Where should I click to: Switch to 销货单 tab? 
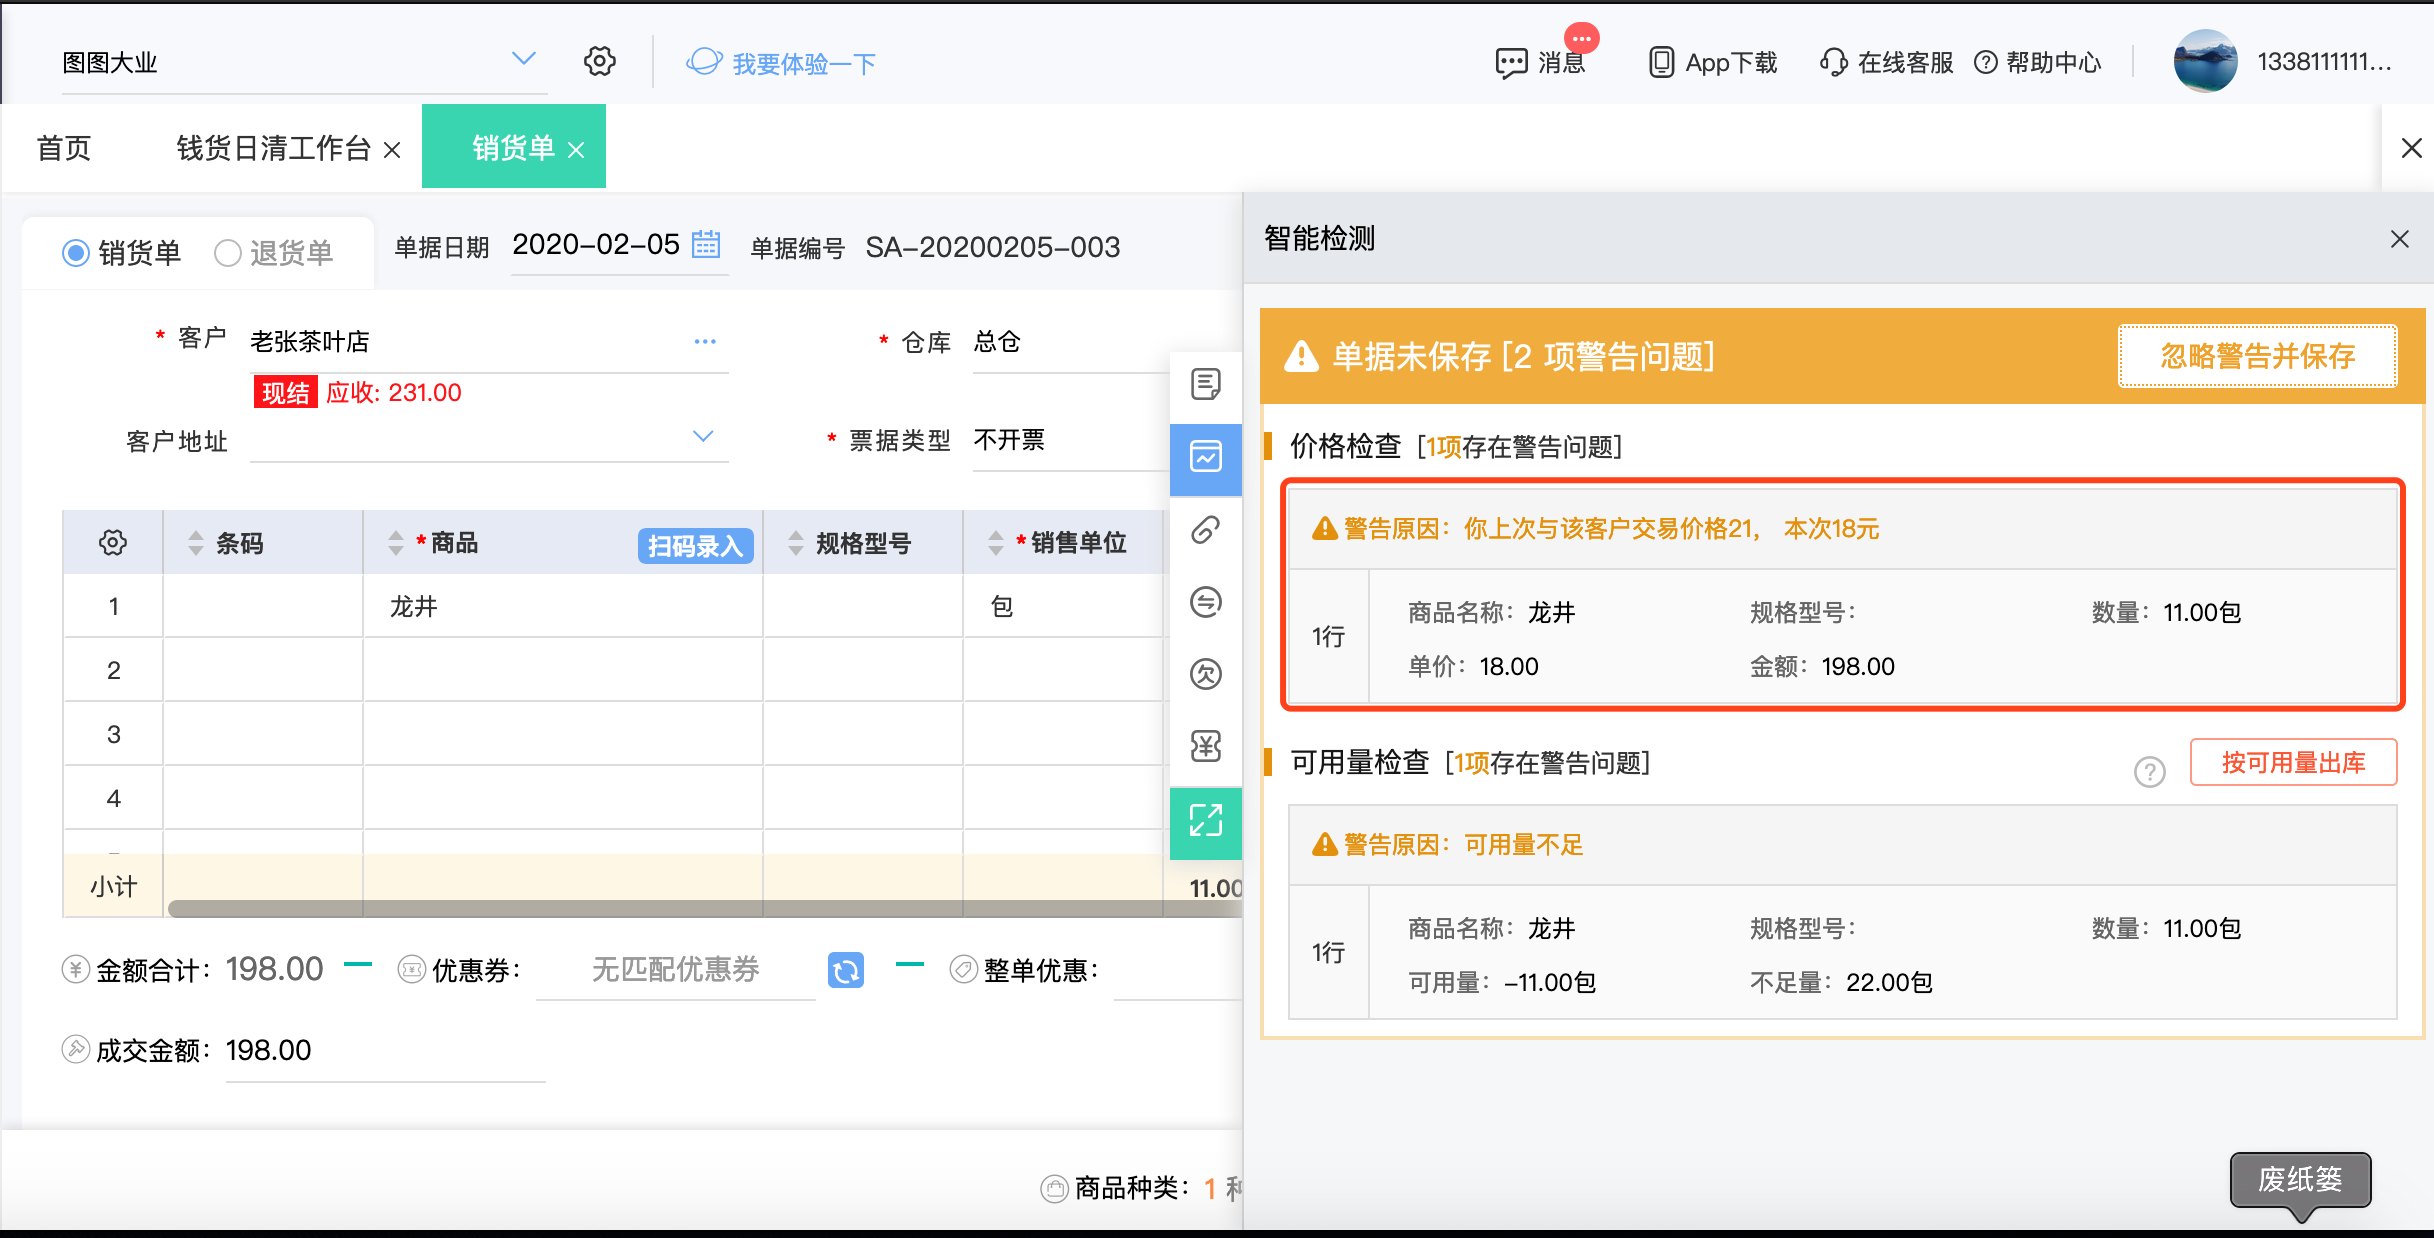coord(508,148)
